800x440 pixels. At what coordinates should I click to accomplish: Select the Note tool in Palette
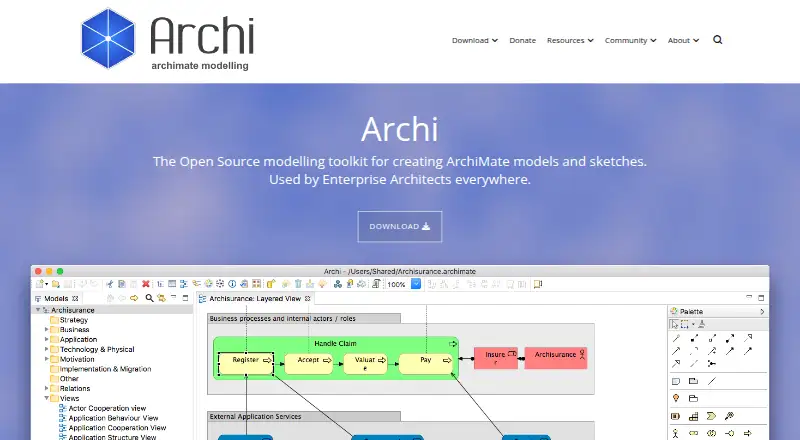[x=676, y=381]
